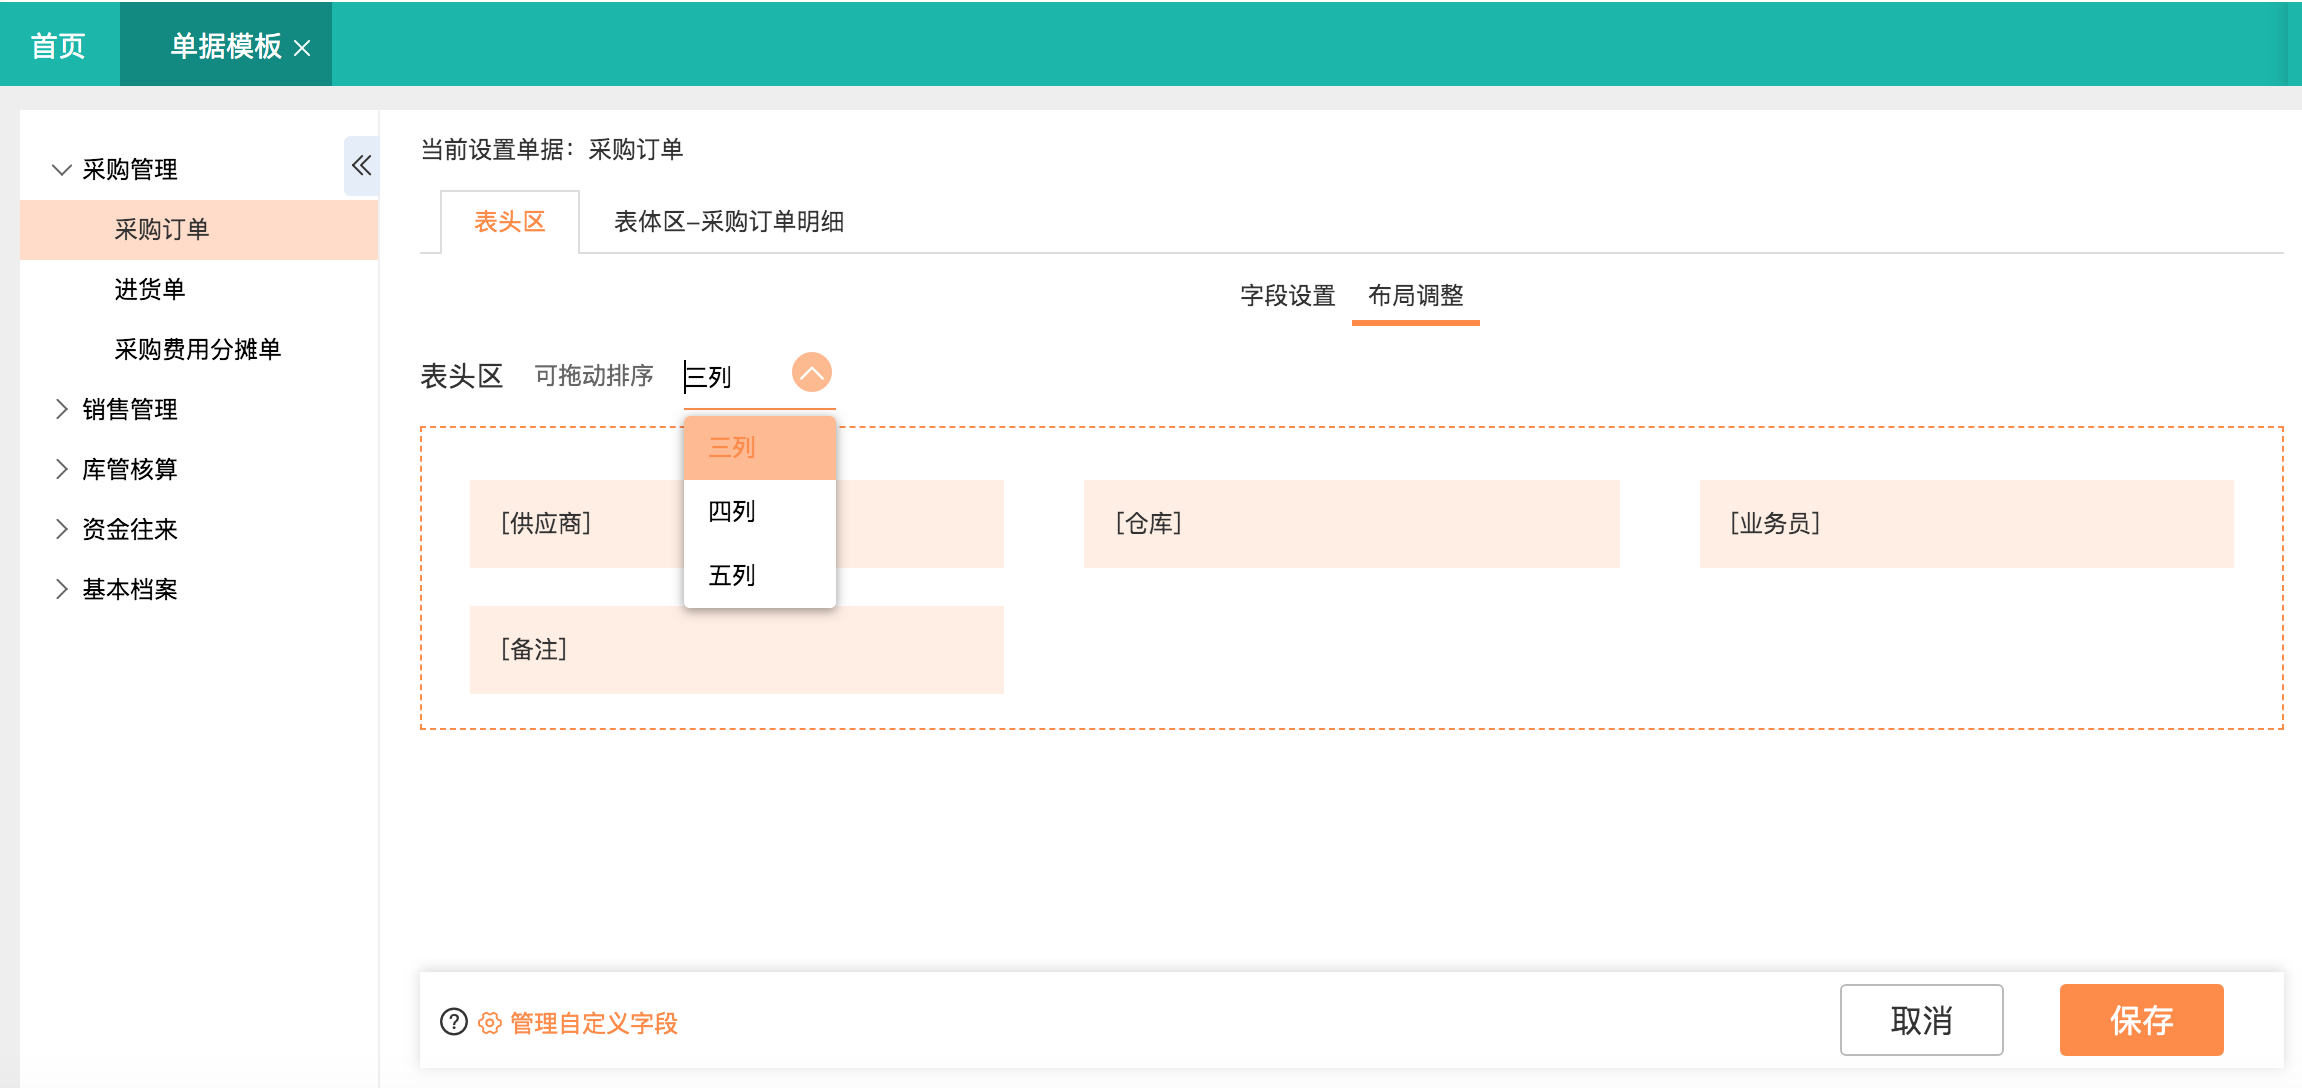
Task: Switch to 表体区–采购订单明细 tab
Action: 730,223
